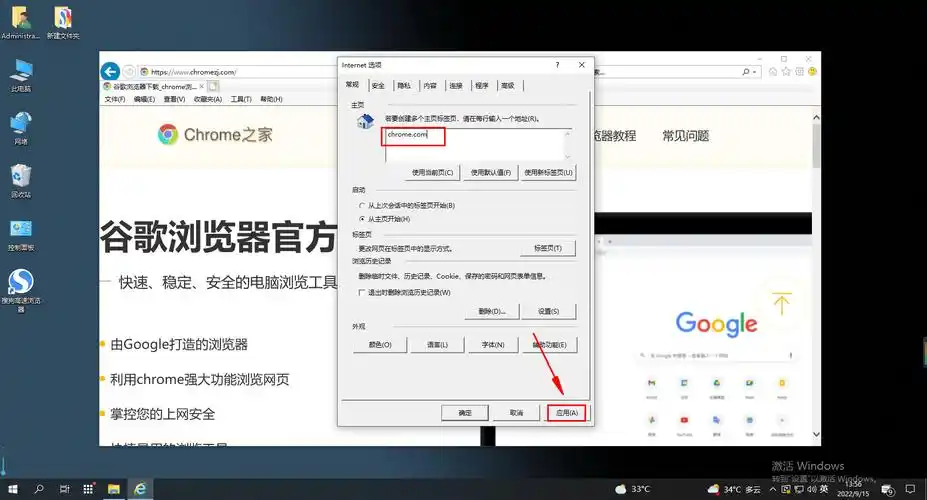
Task: Open the 工具(T) menu in IE
Action: [x=240, y=99]
